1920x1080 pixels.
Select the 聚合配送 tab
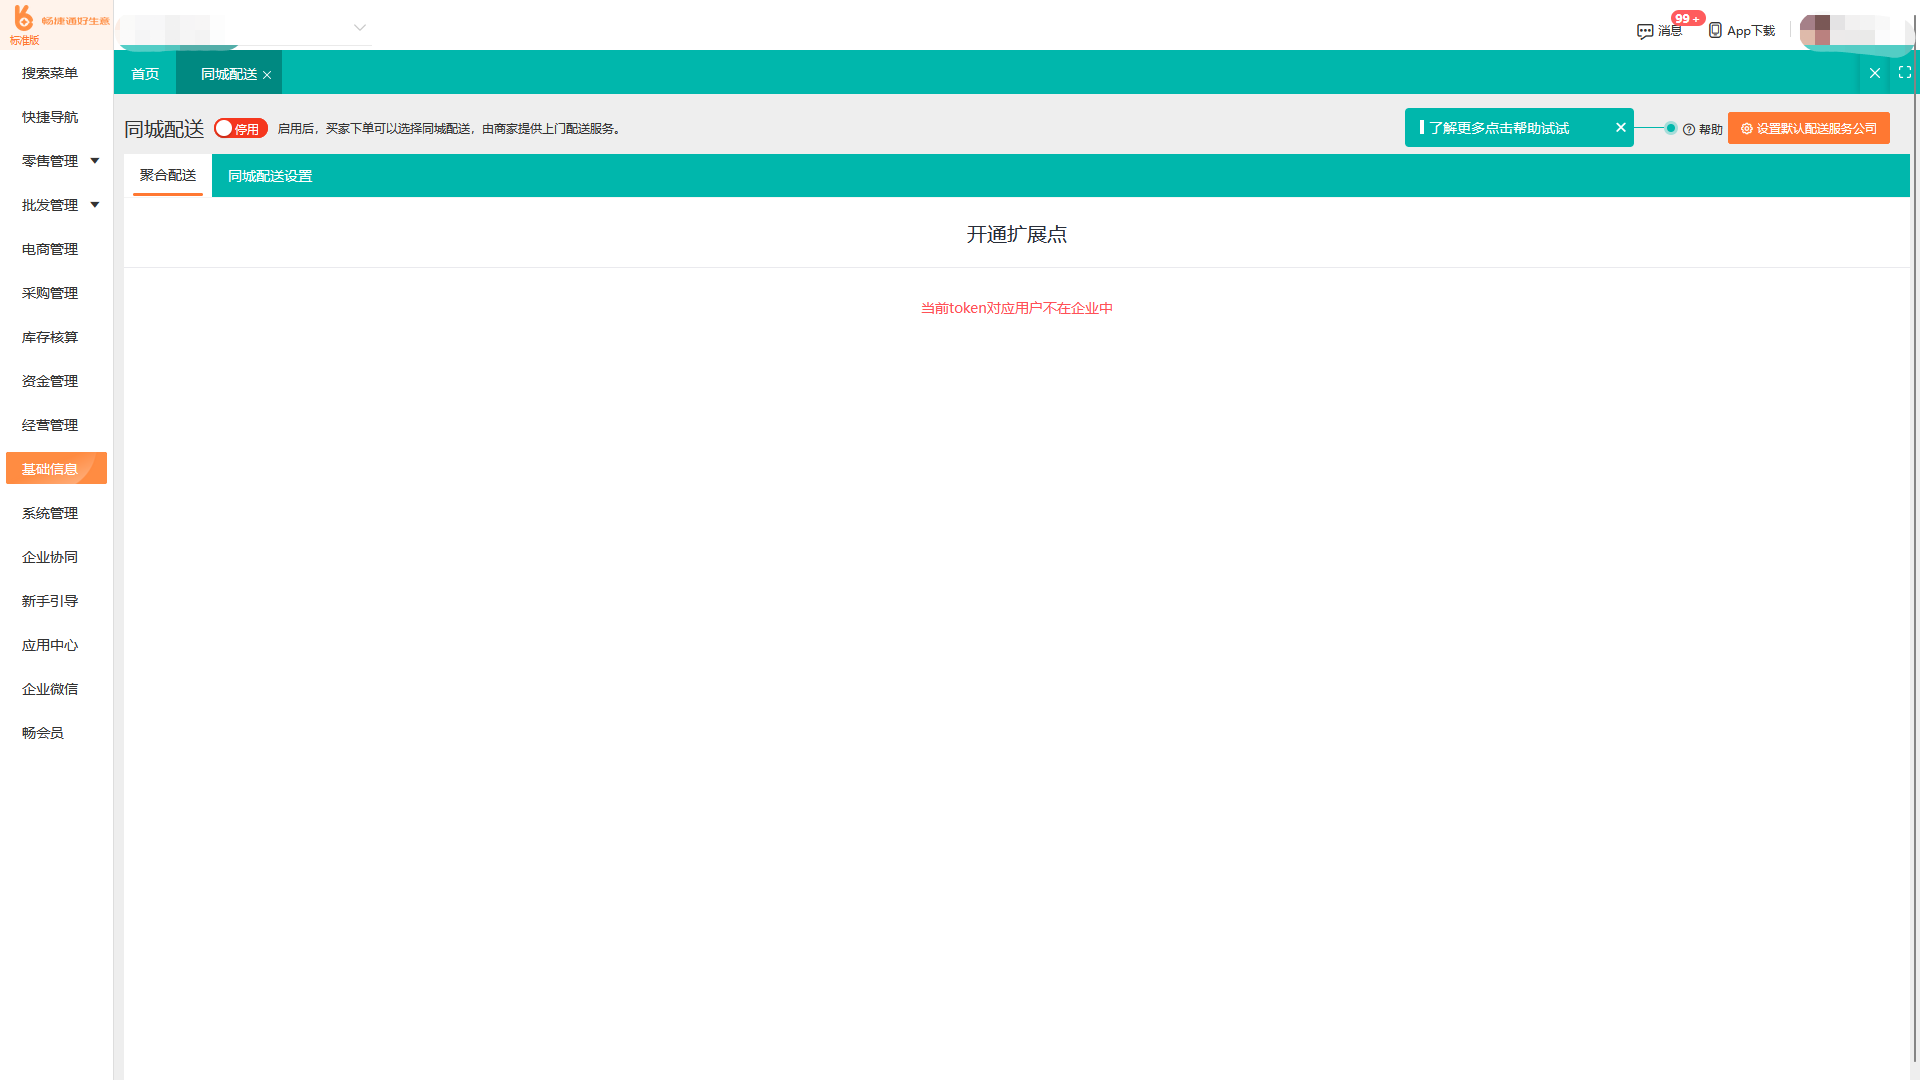click(167, 175)
